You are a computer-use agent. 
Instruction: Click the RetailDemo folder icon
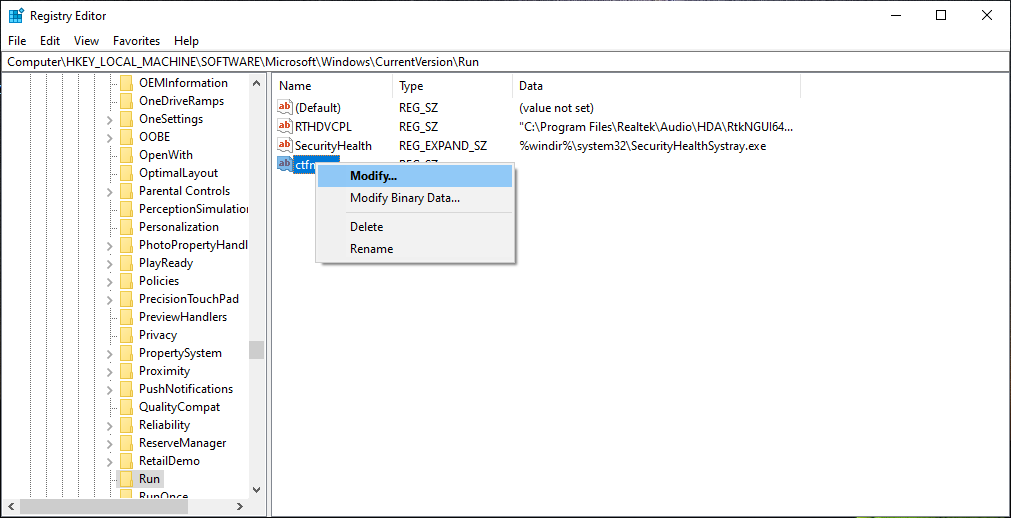point(126,461)
